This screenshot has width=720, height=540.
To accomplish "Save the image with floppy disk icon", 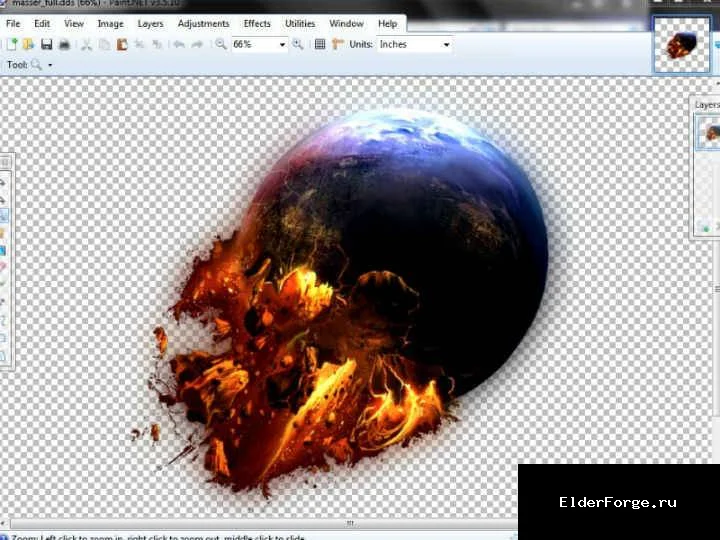I will click(46, 44).
